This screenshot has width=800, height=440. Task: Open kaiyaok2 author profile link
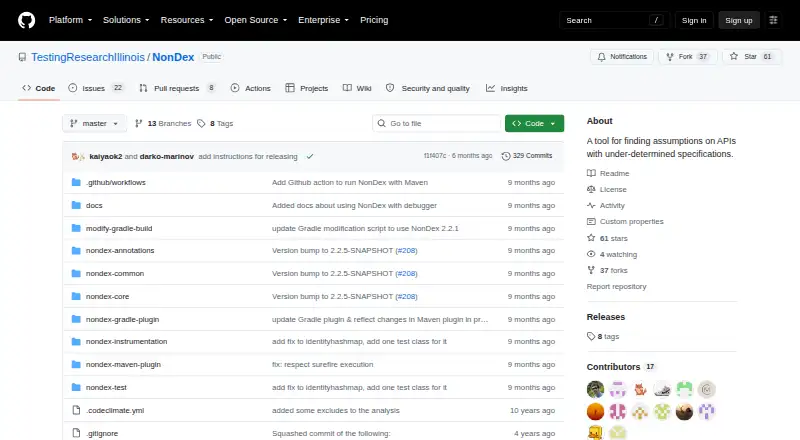click(x=106, y=156)
